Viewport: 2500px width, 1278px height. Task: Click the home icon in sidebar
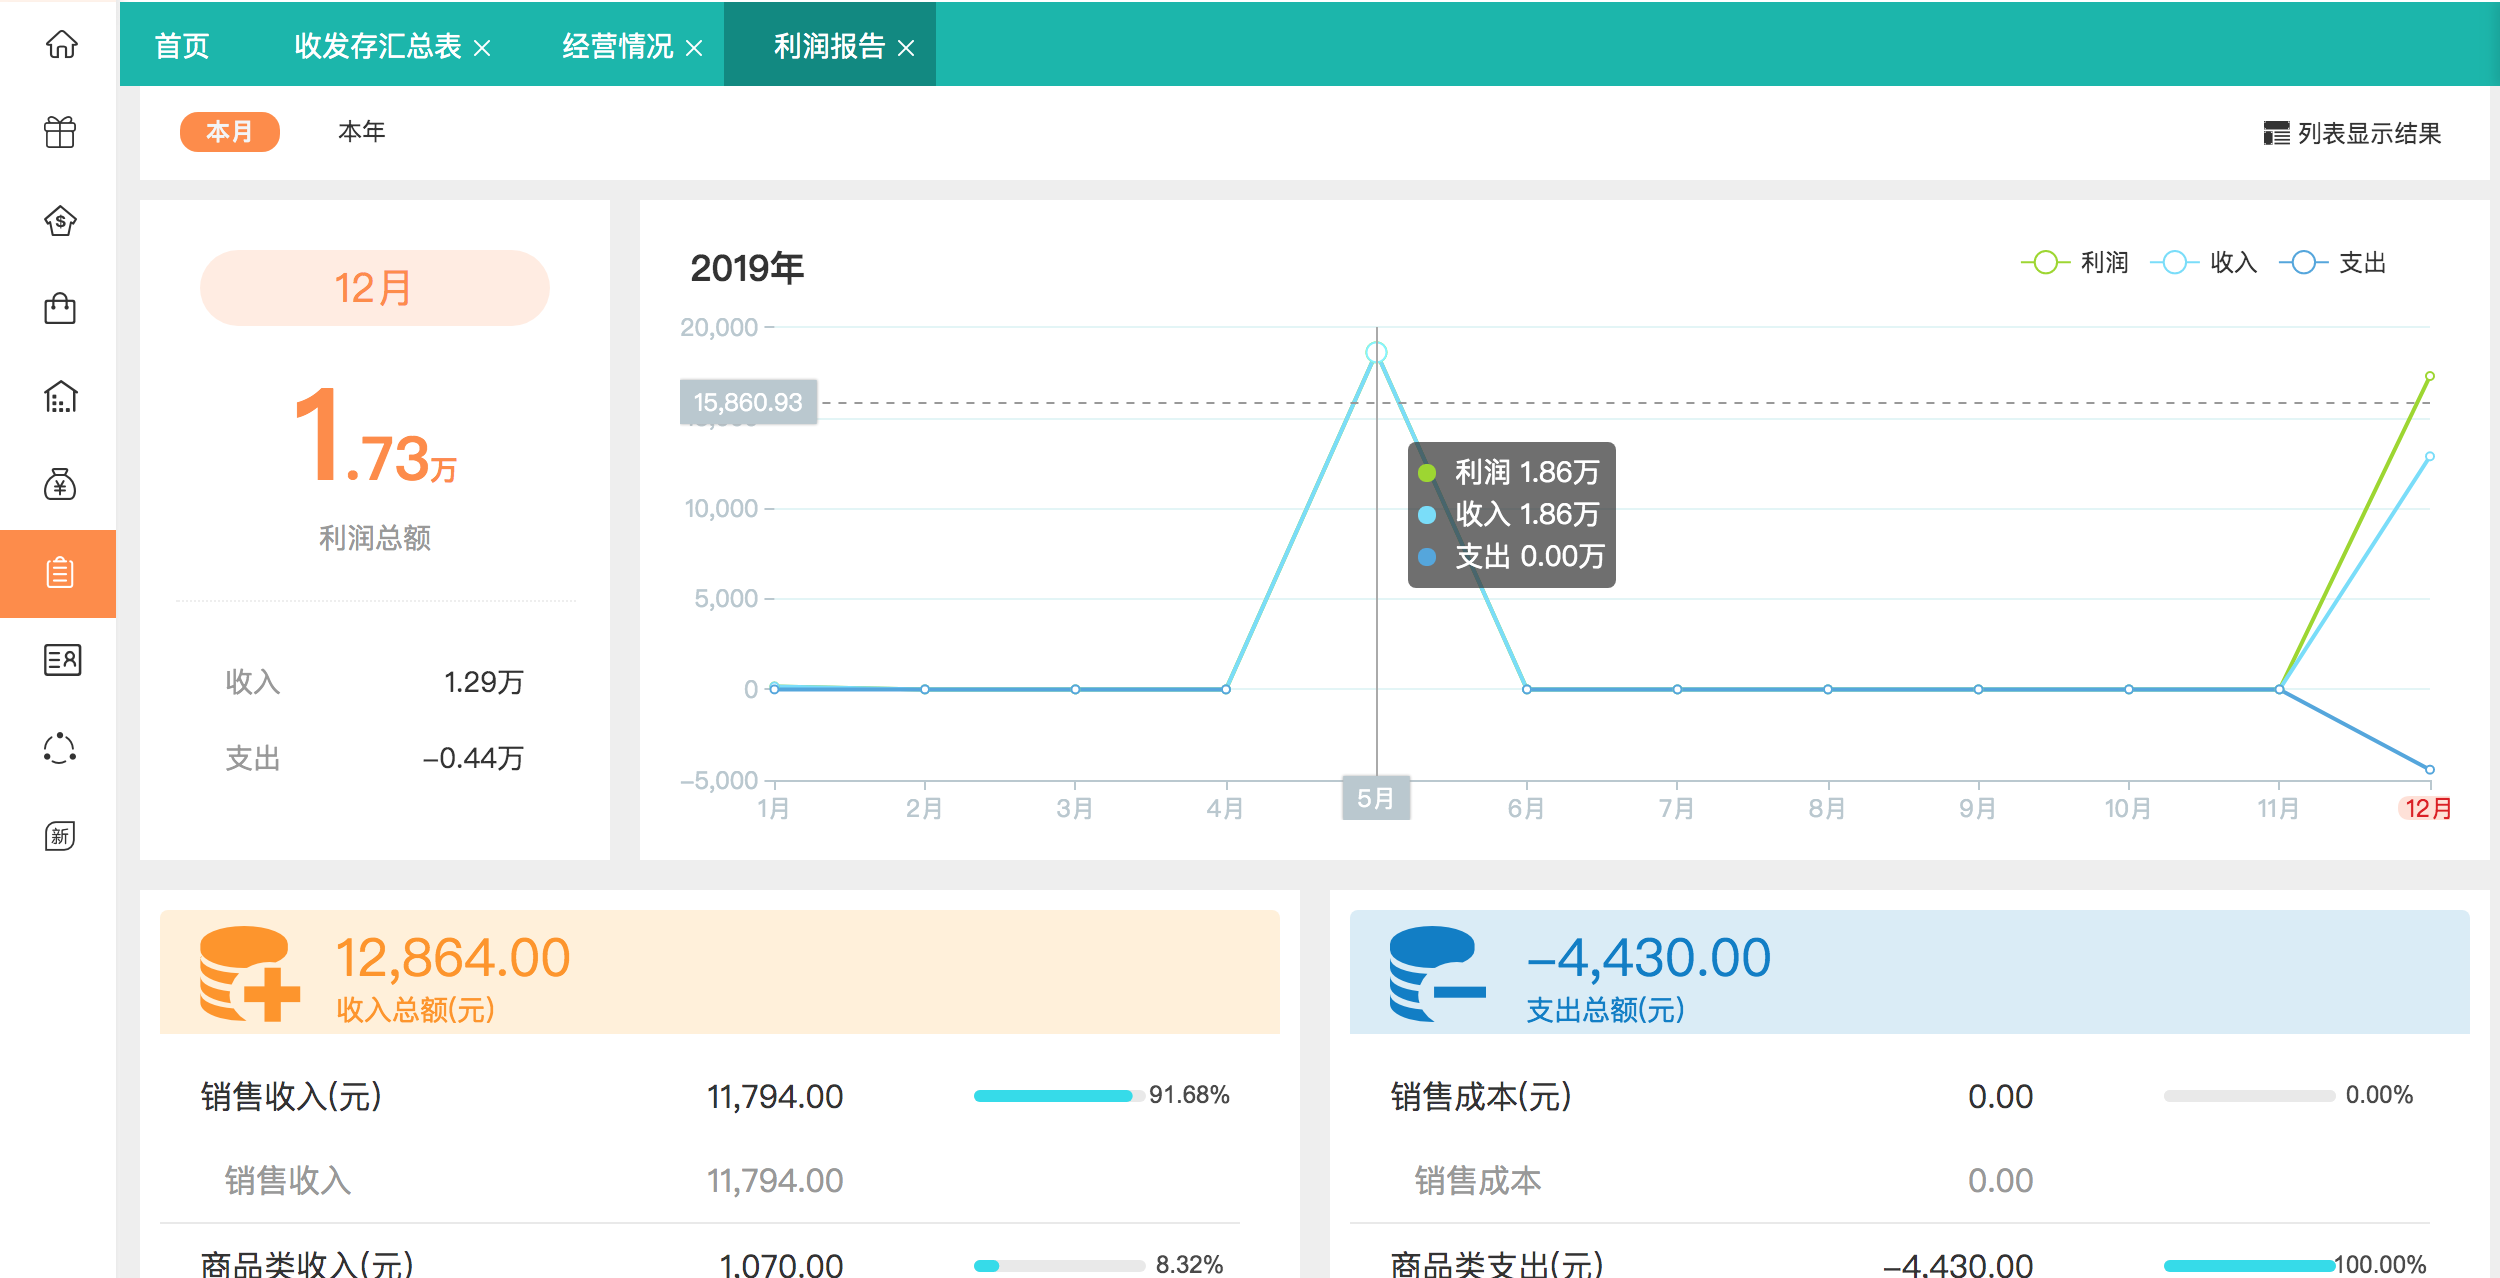tap(62, 46)
